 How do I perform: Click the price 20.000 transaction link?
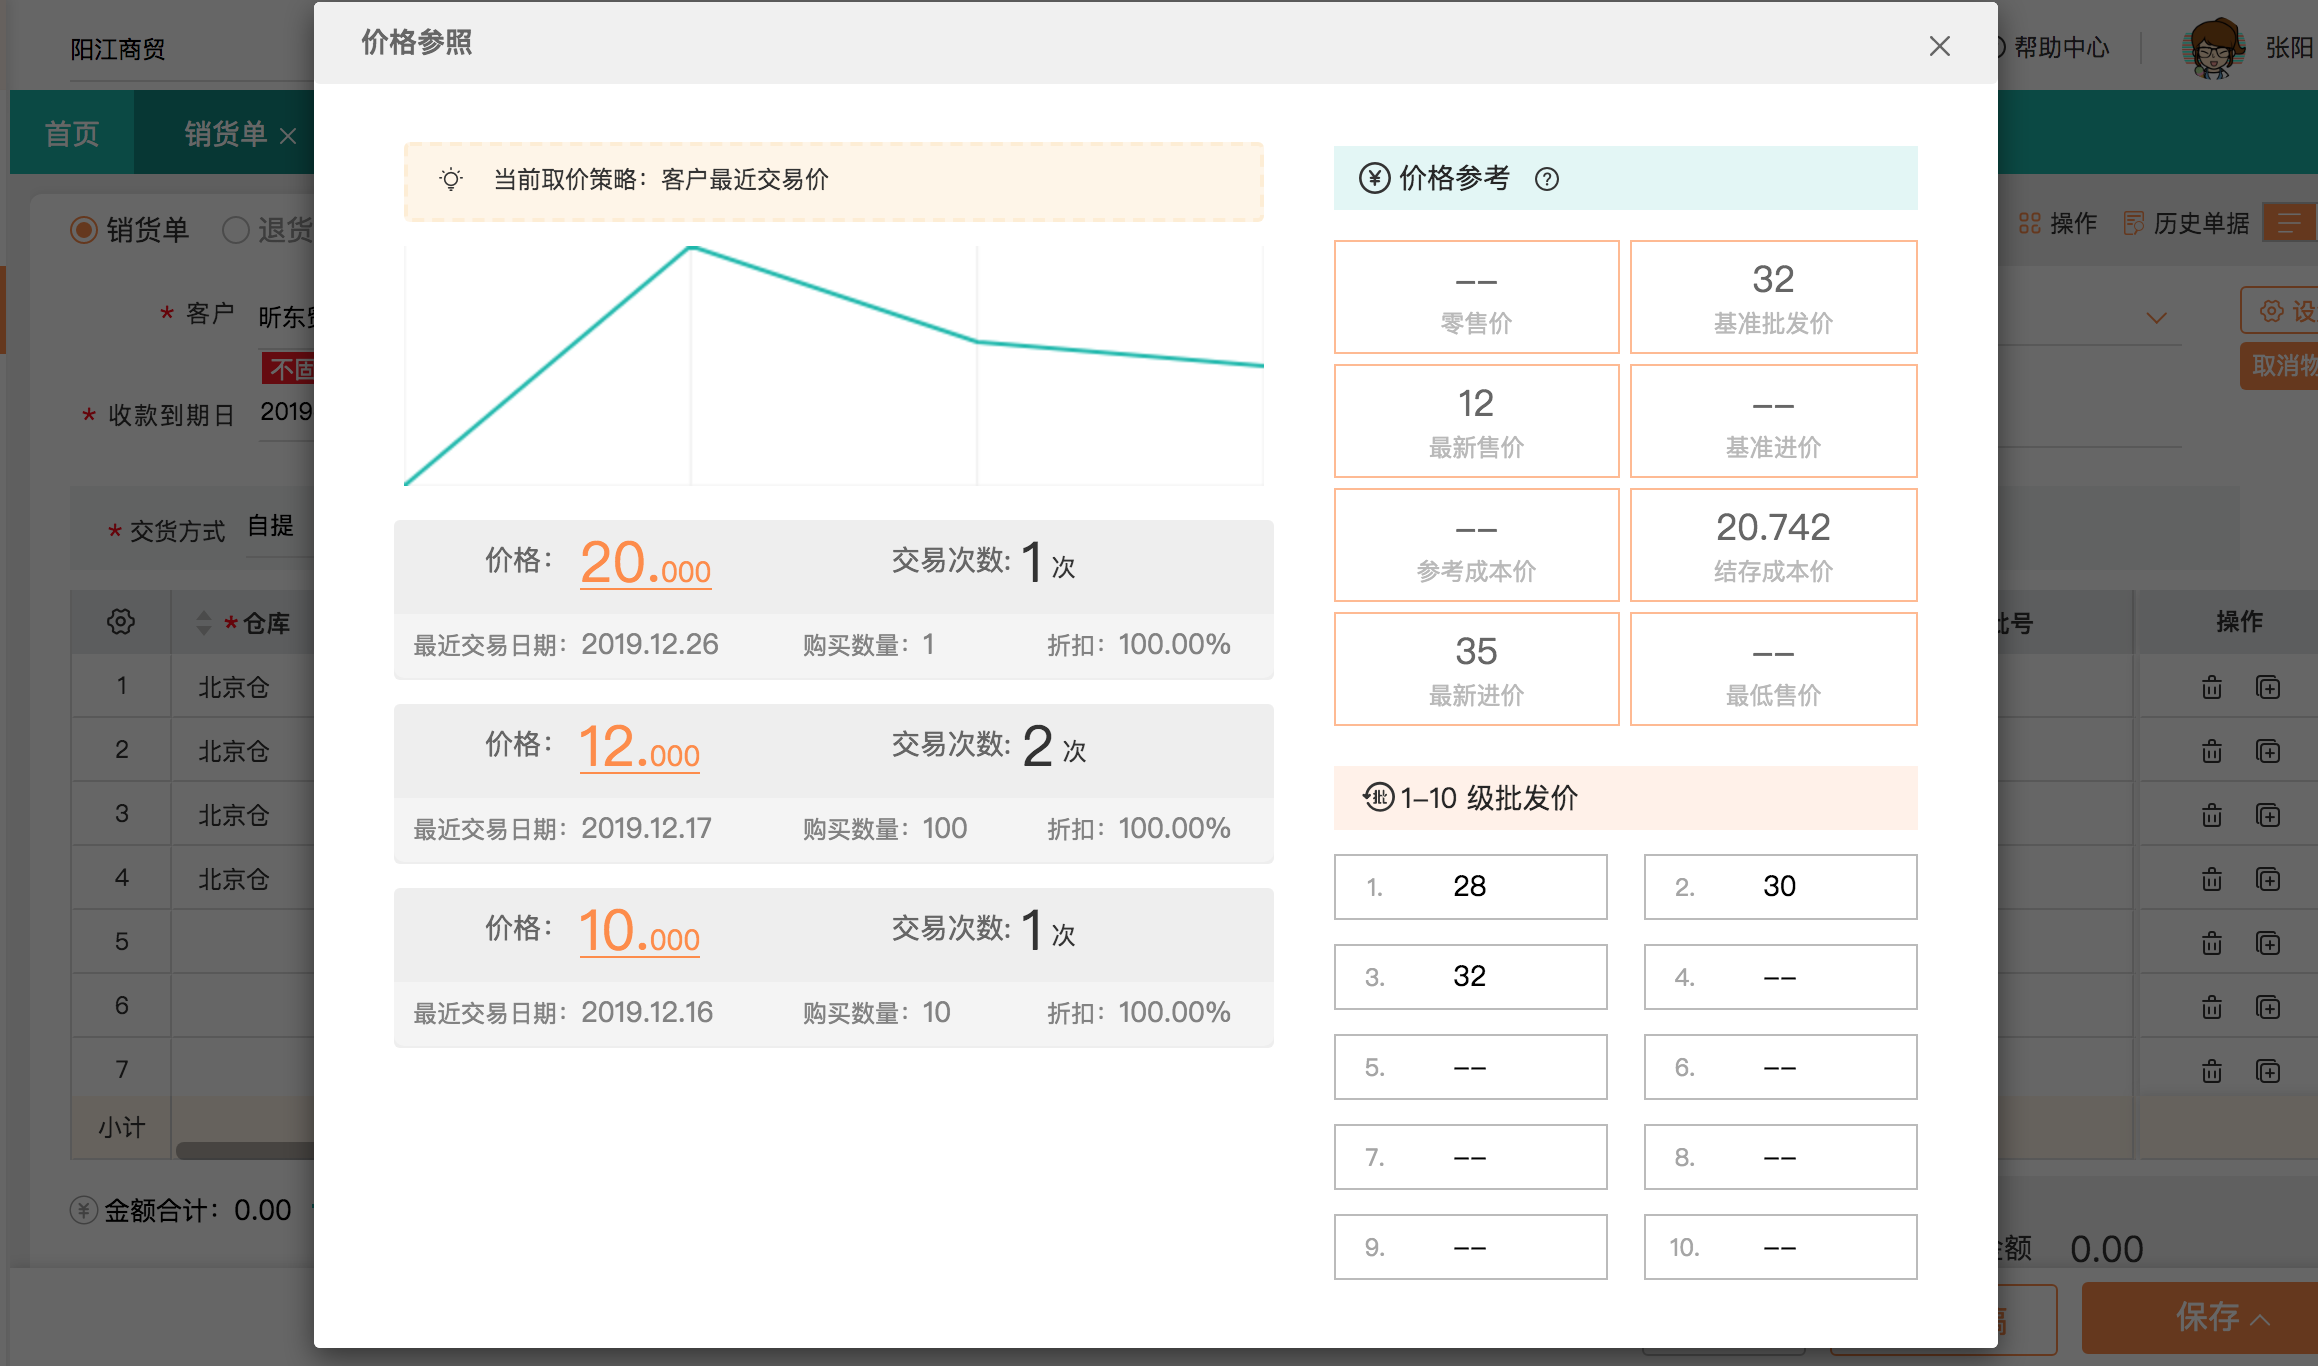645,568
